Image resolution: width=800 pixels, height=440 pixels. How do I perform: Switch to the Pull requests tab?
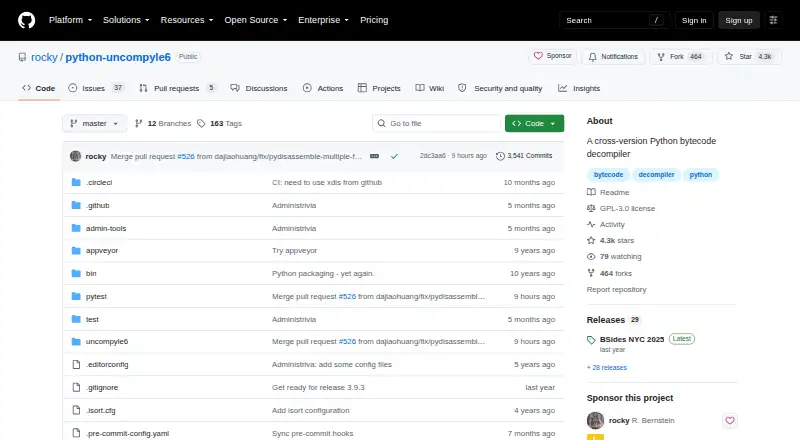click(x=178, y=88)
